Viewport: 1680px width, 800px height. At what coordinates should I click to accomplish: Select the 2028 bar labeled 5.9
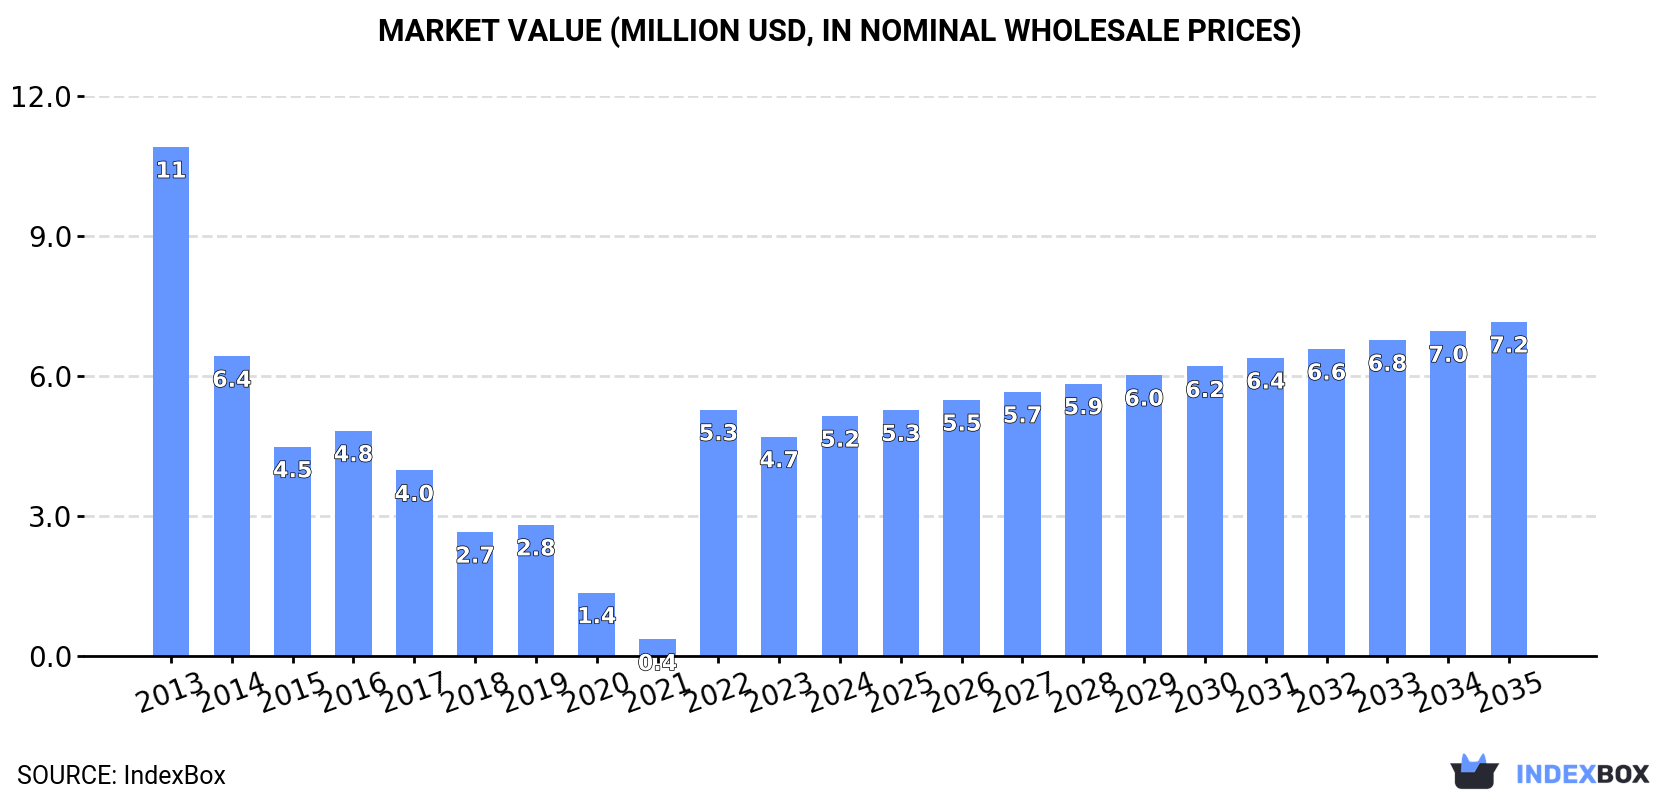pyautogui.click(x=1083, y=520)
